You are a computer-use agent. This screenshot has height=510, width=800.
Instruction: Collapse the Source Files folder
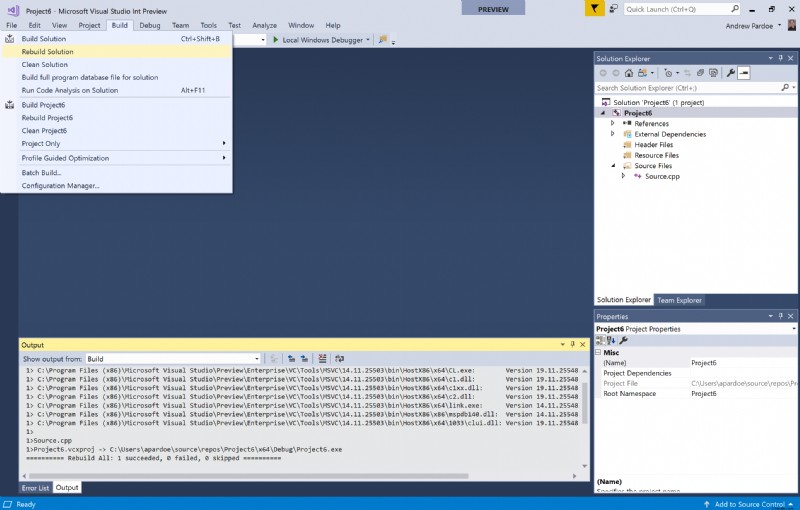coord(613,166)
